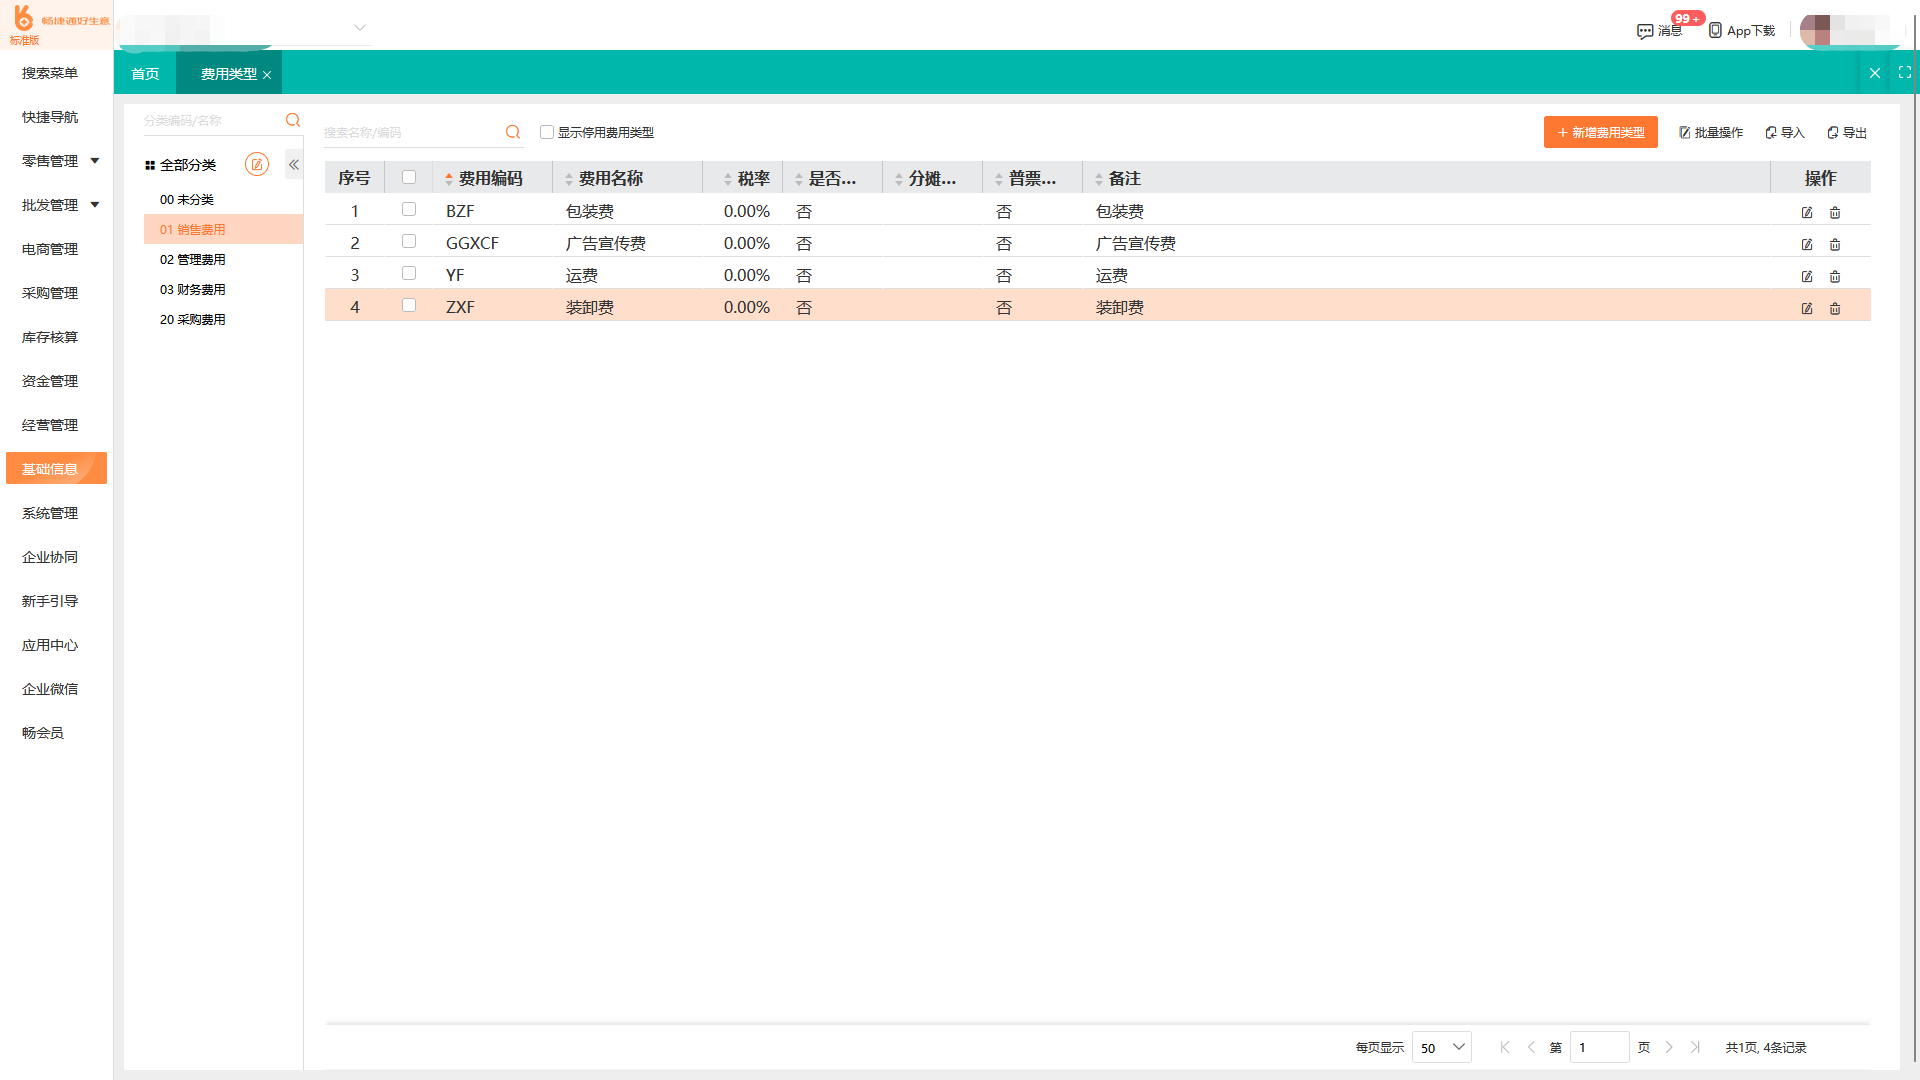Image resolution: width=1920 pixels, height=1080 pixels.
Task: Click collapse left sidebar arrow
Action: tap(294, 164)
